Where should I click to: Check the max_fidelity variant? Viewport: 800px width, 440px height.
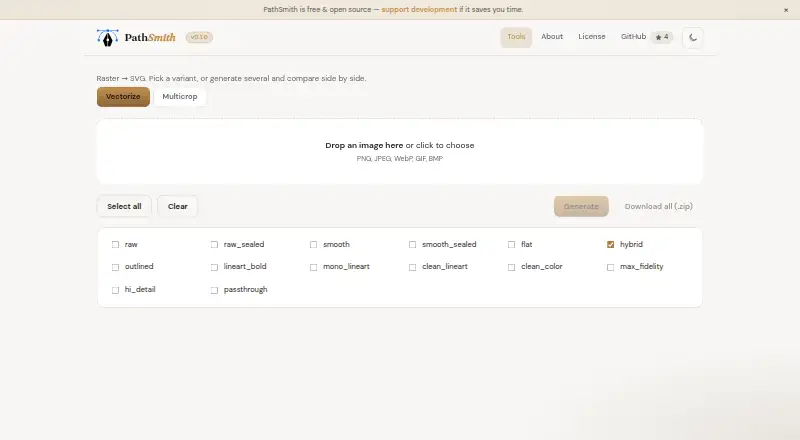point(610,267)
